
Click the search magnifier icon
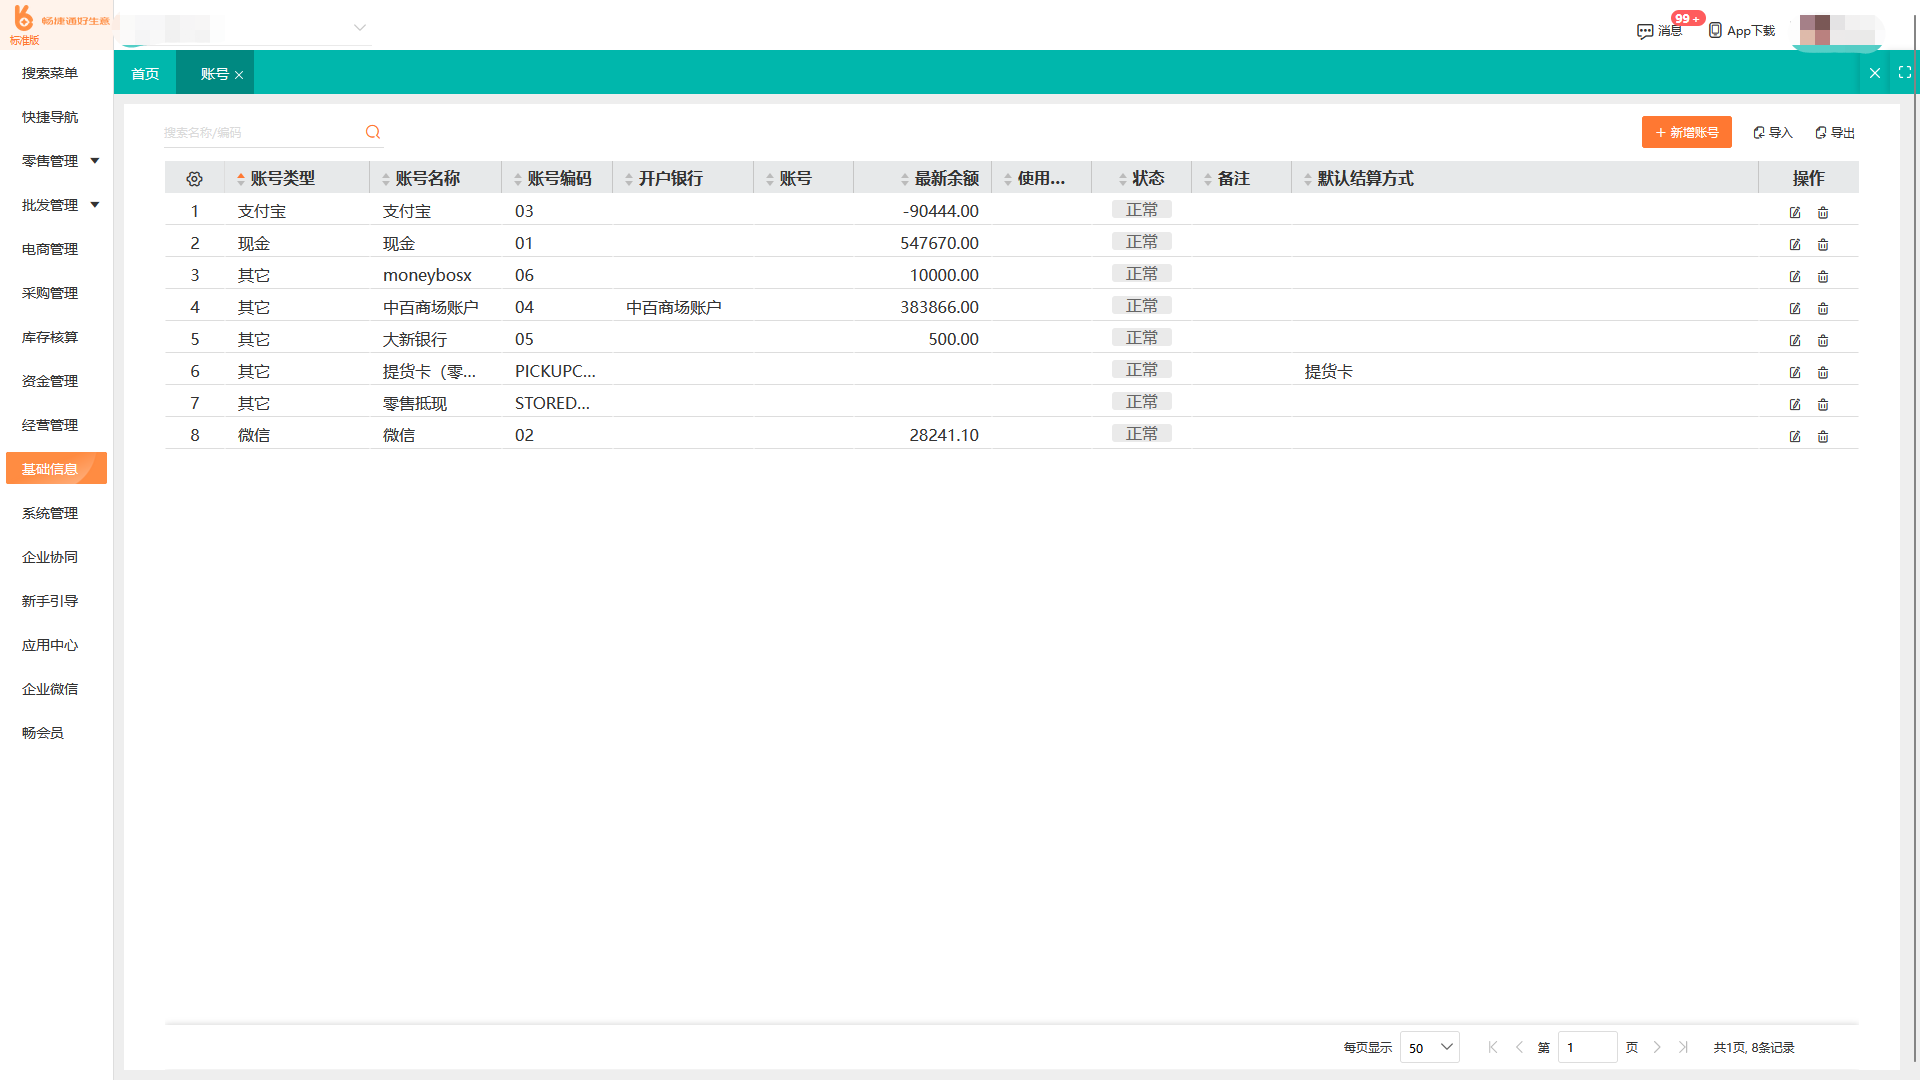click(x=373, y=132)
